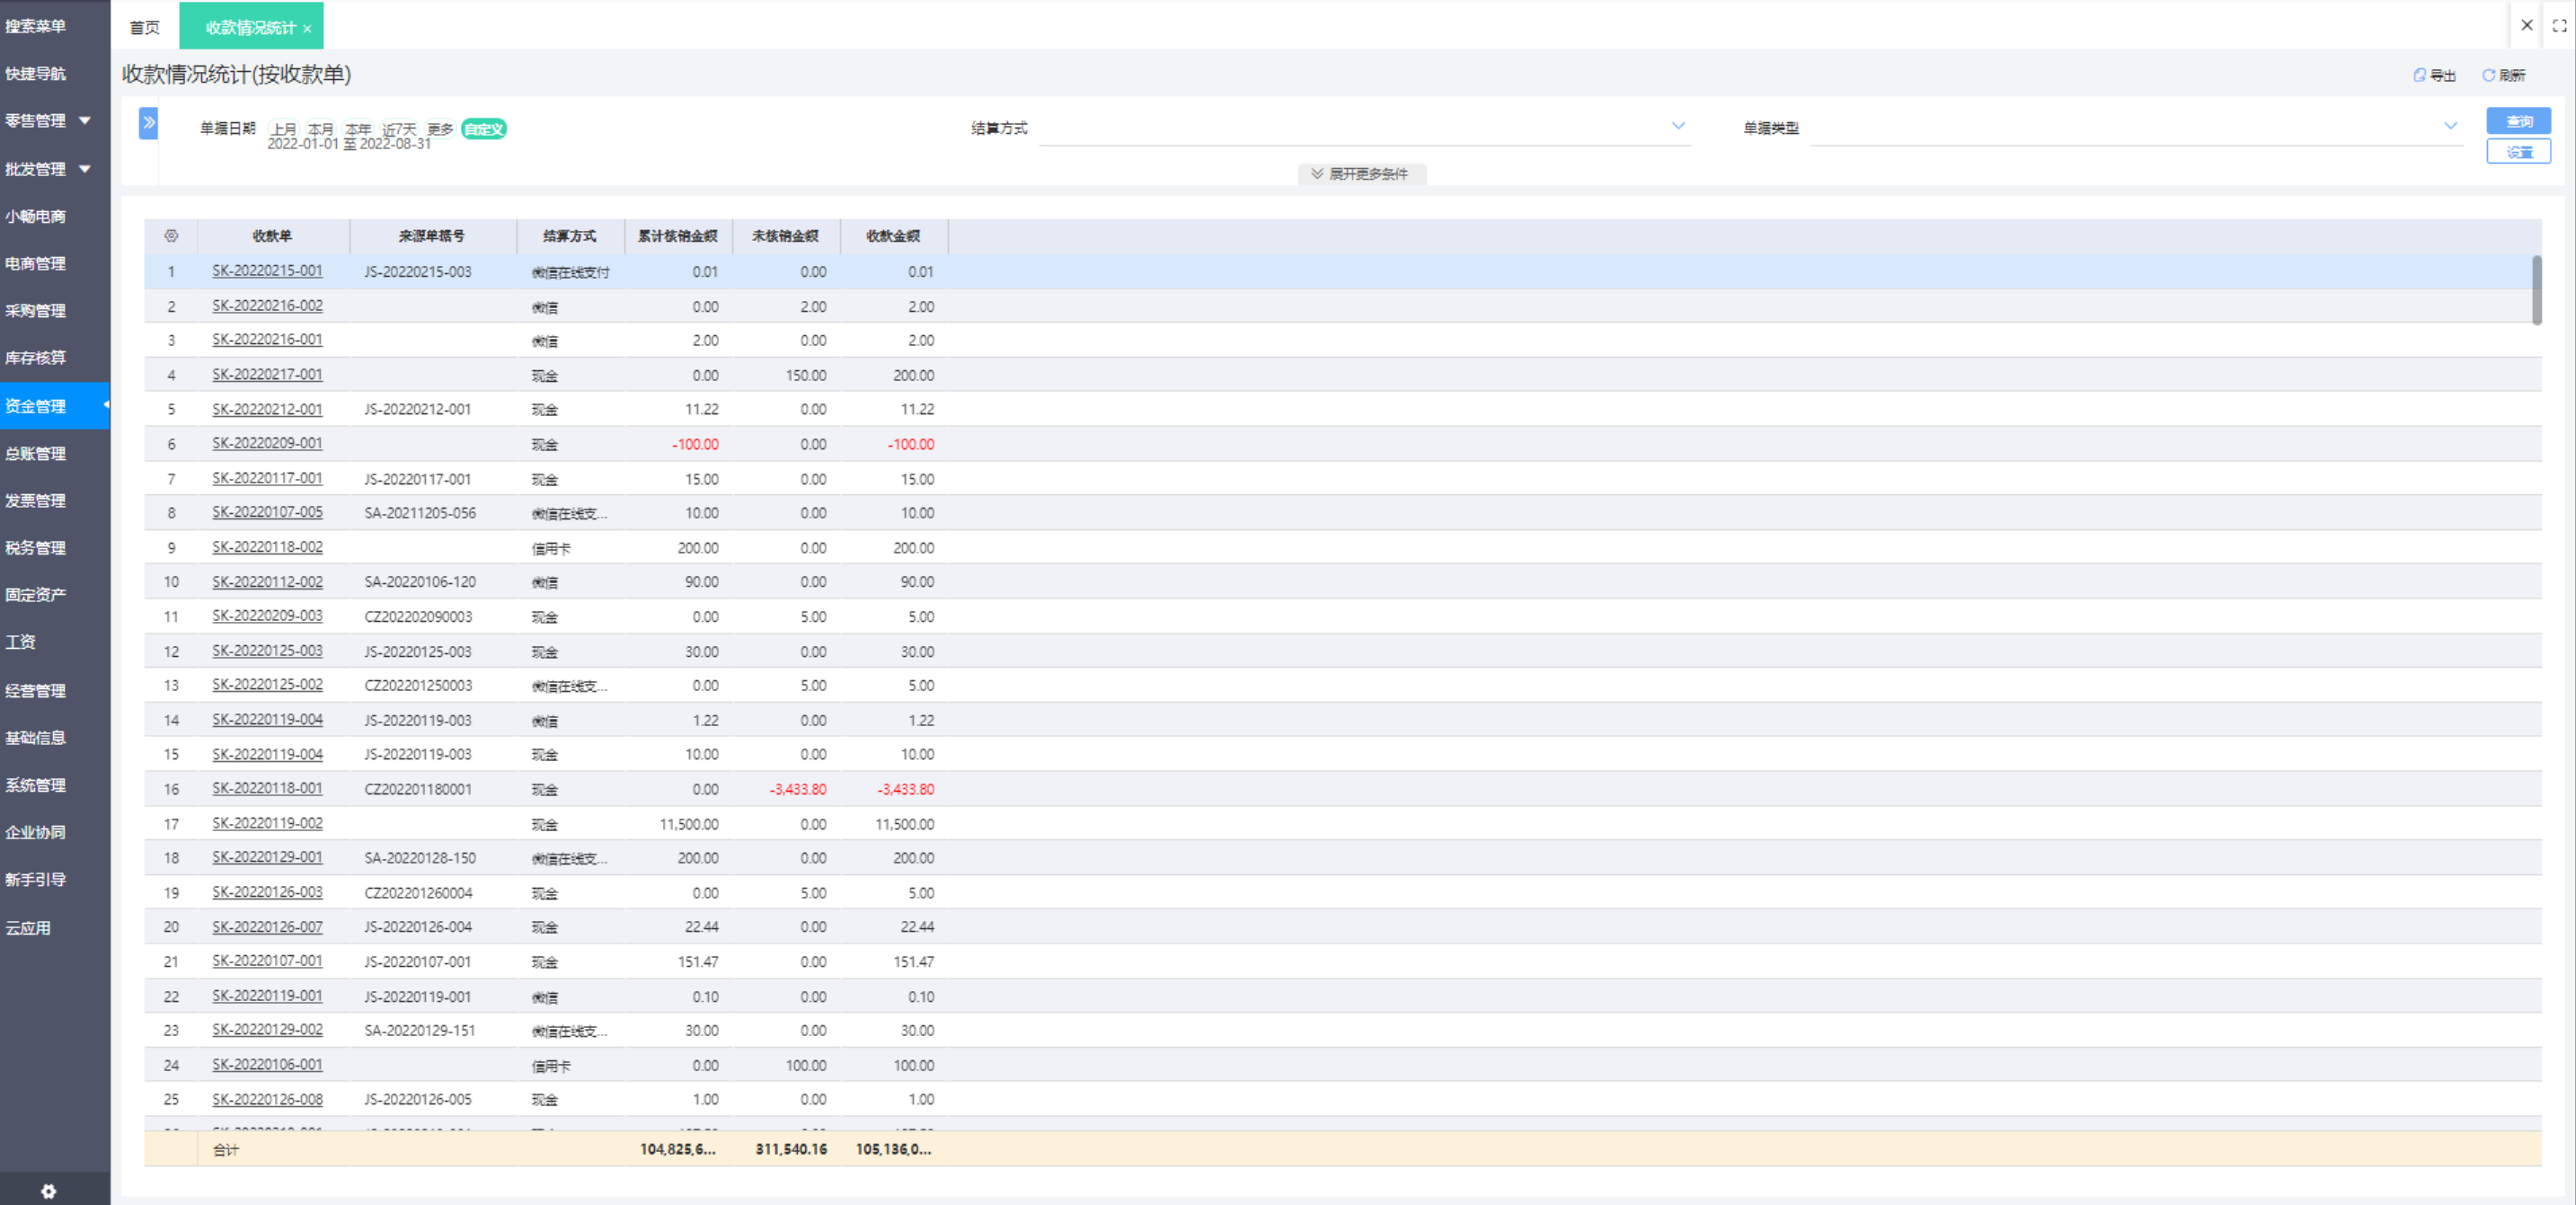Click on SK-20220209-001 negative amount link

268,444
